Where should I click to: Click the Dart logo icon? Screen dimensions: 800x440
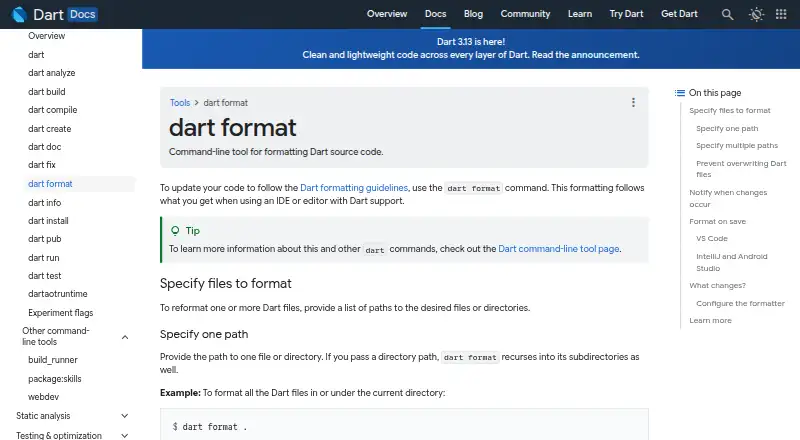pyautogui.click(x=19, y=14)
